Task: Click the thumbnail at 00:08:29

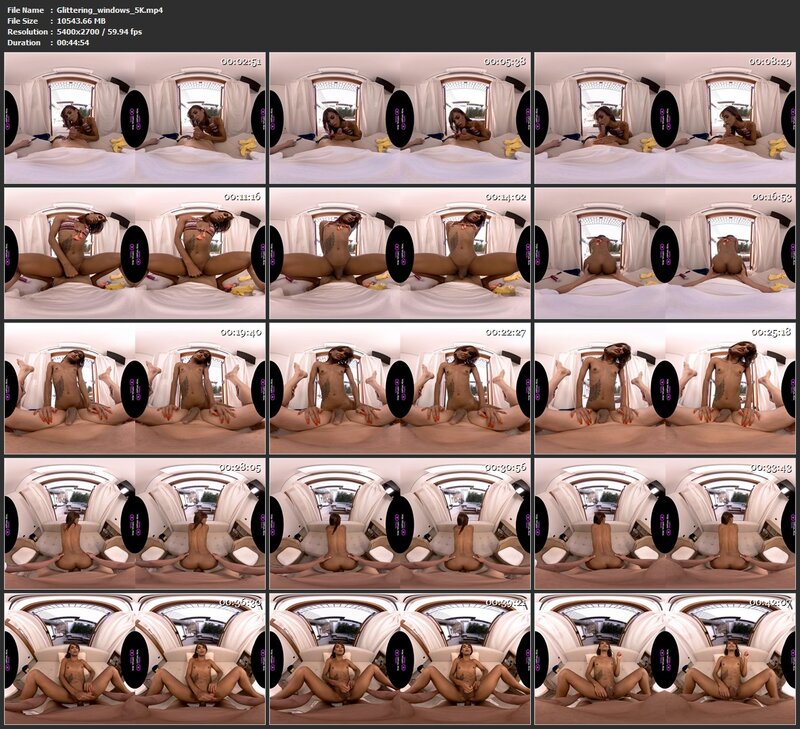Action: click(x=665, y=118)
